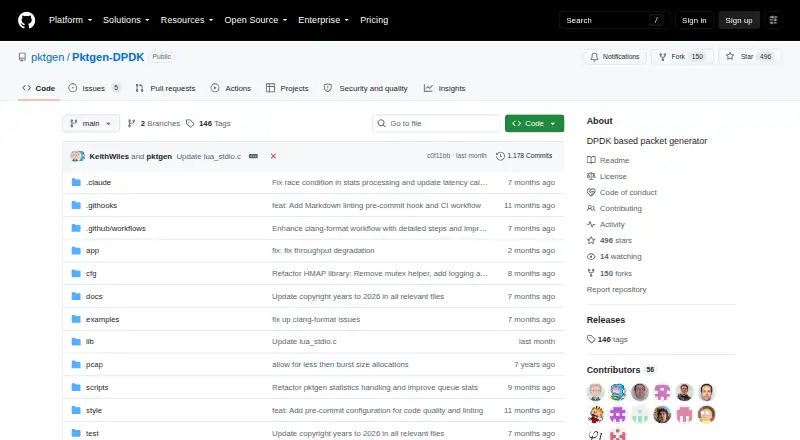Image resolution: width=800 pixels, height=440 pixels.
Task: View the 496 stars link
Action: (x=609, y=240)
